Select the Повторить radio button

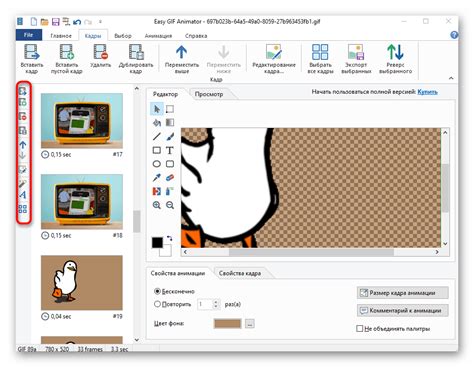[157, 304]
